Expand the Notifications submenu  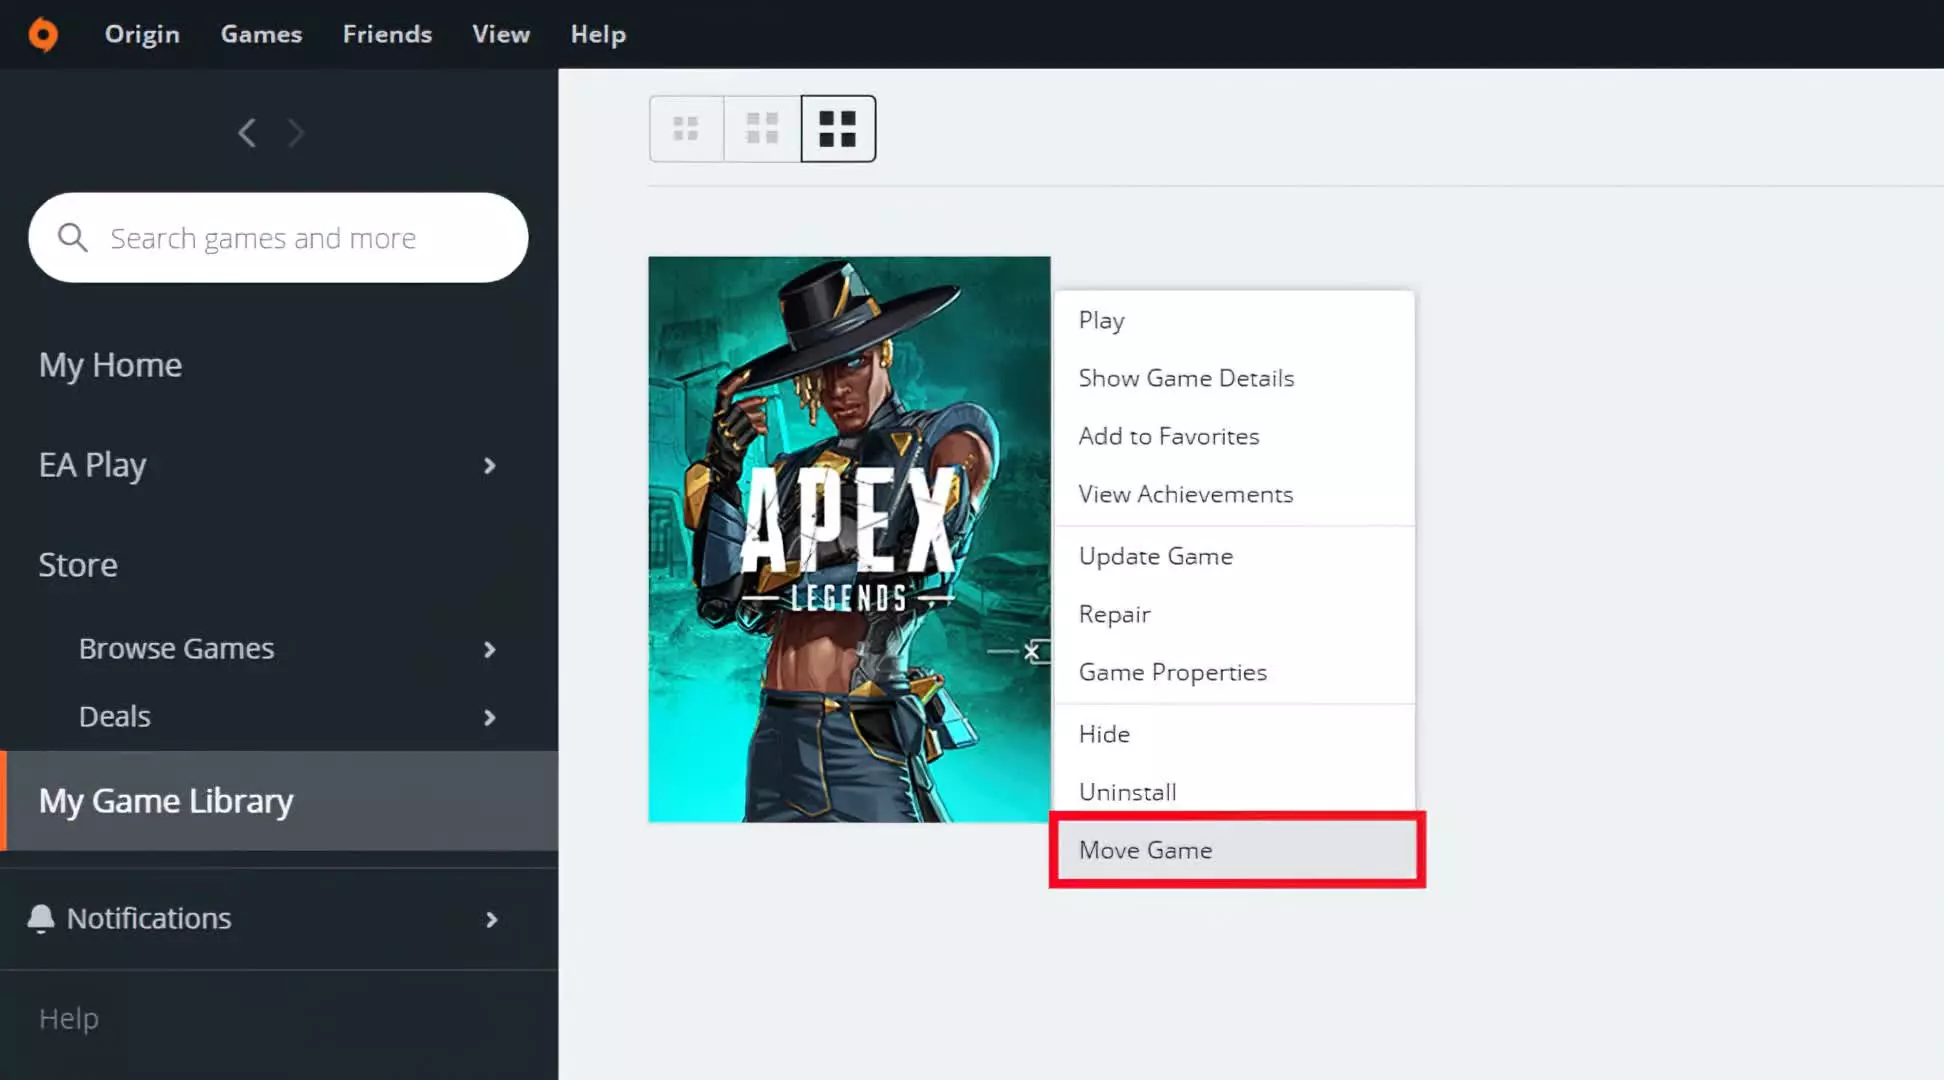[491, 918]
